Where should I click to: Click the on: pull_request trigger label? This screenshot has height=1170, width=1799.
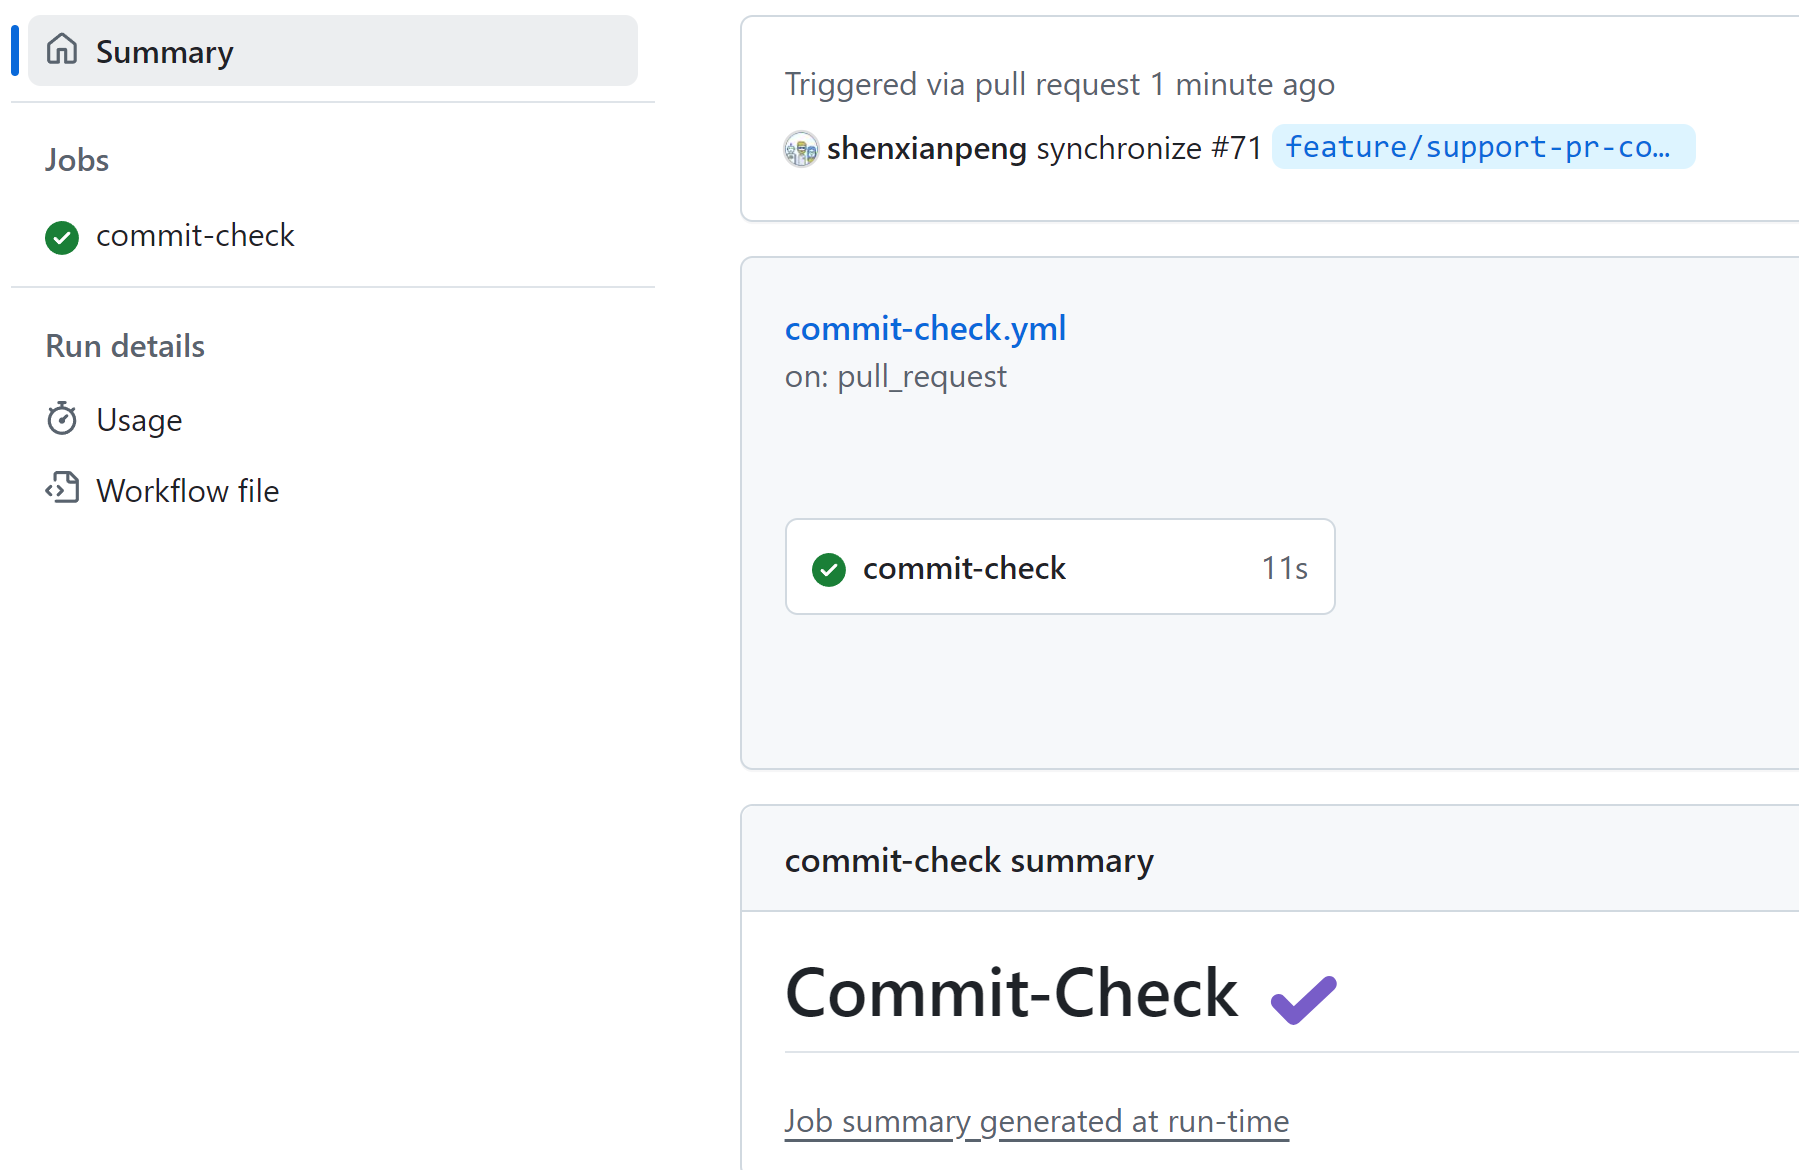pos(895,376)
